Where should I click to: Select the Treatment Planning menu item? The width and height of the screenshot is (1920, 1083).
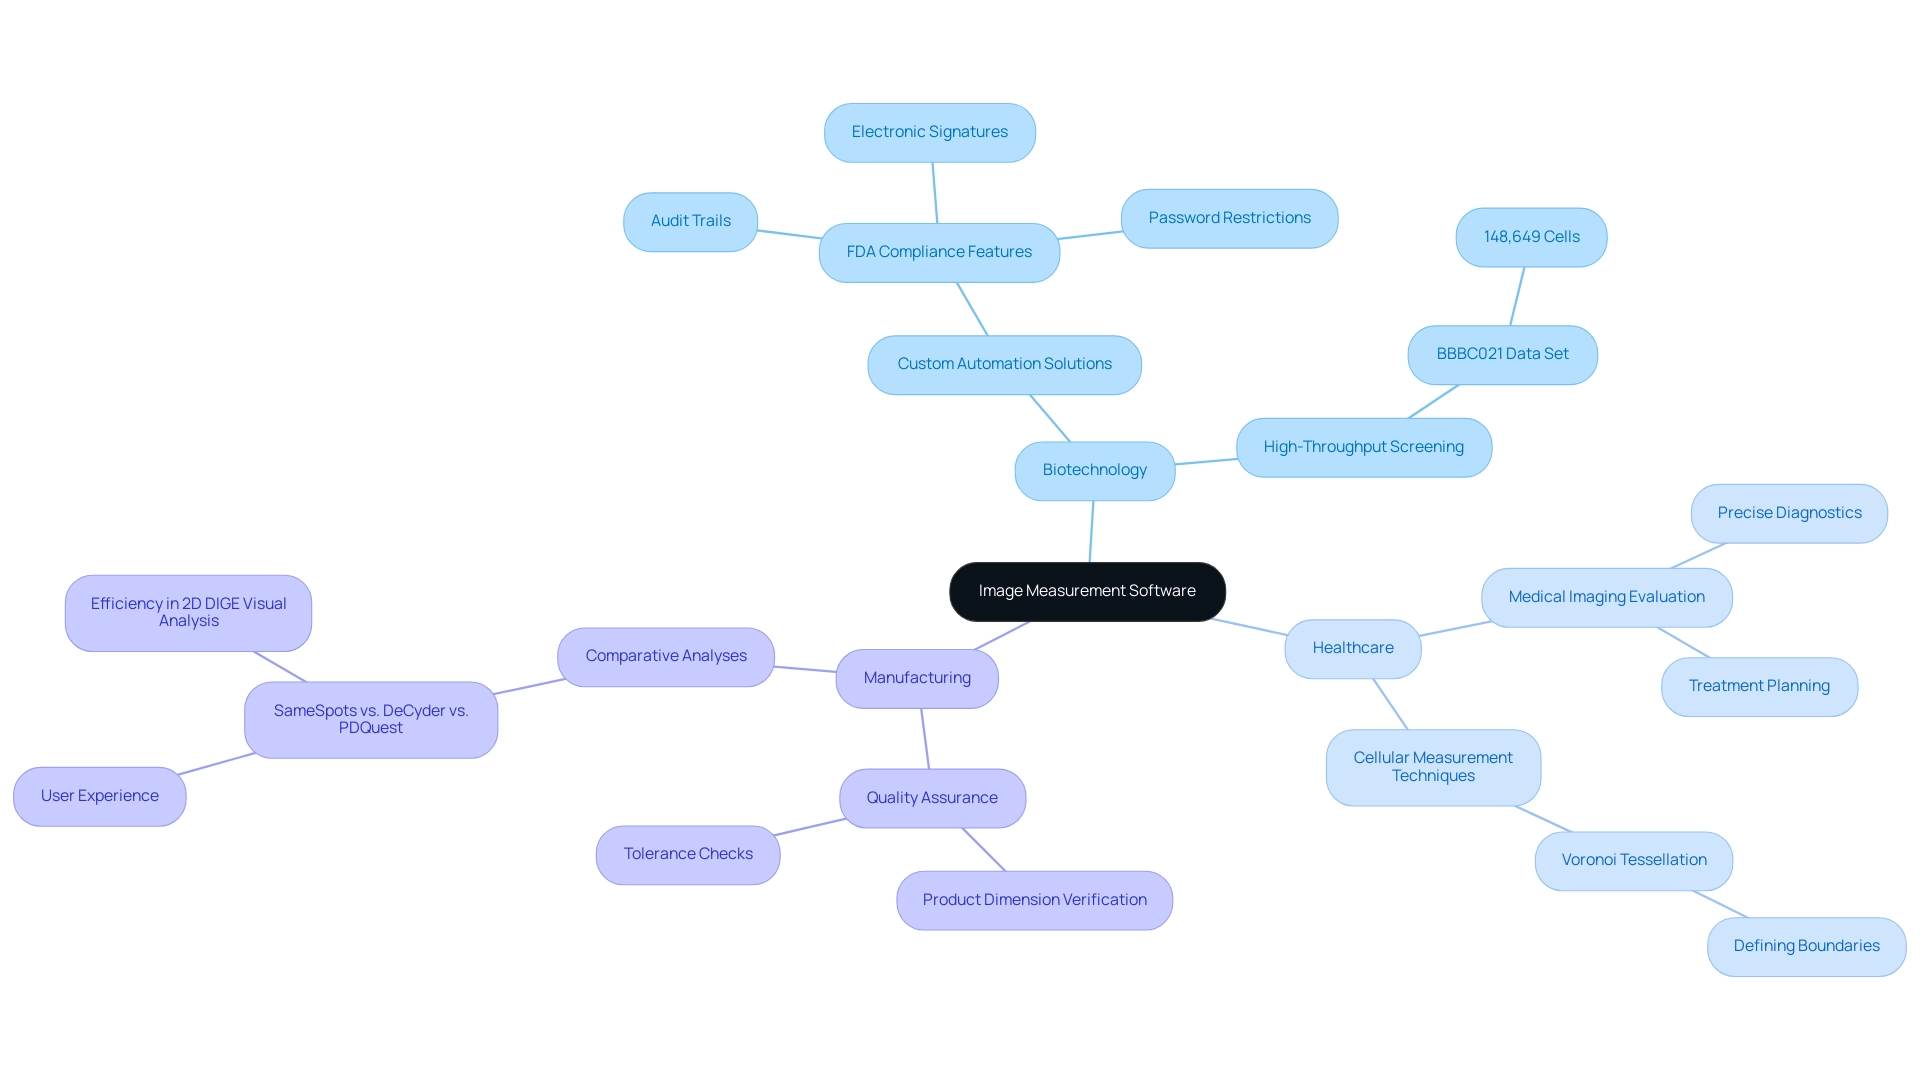pos(1760,686)
